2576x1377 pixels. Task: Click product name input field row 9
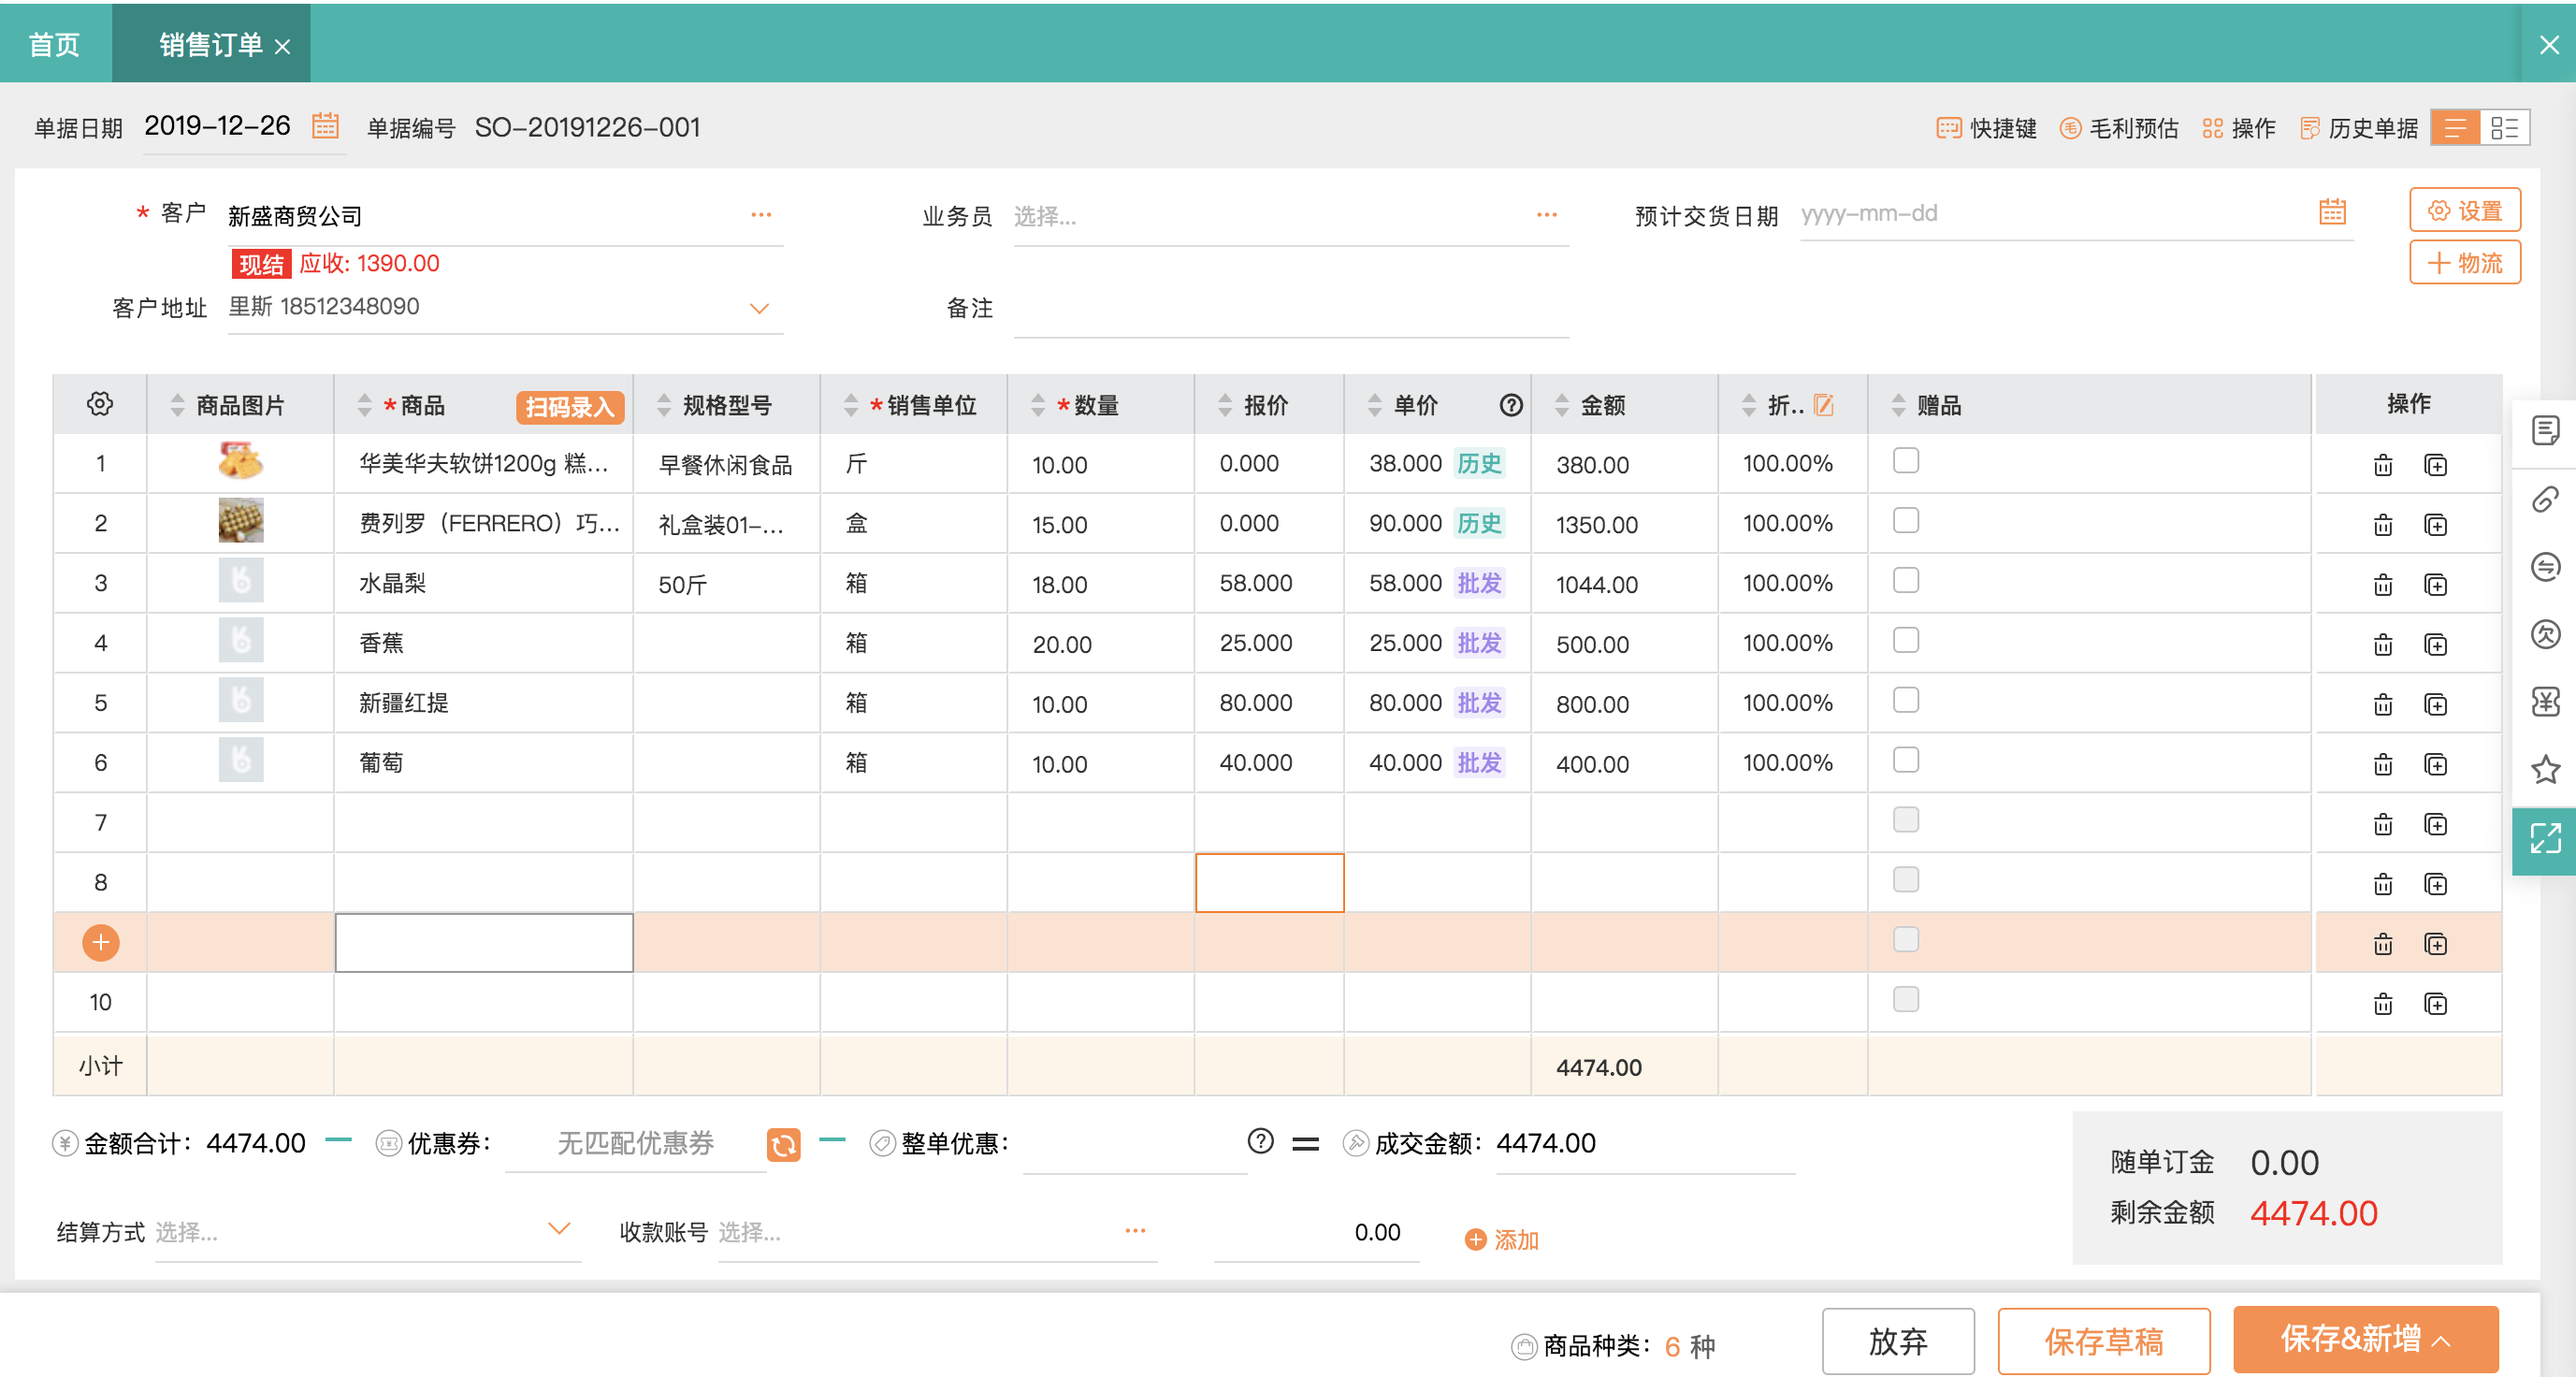(x=482, y=942)
